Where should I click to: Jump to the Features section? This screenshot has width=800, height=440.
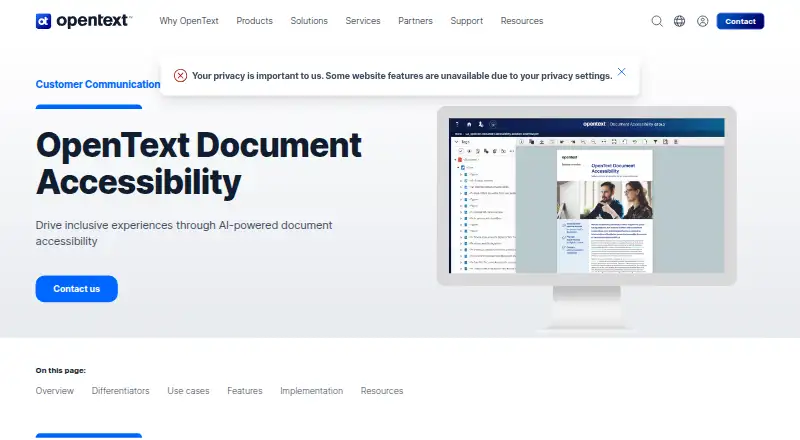coord(244,391)
